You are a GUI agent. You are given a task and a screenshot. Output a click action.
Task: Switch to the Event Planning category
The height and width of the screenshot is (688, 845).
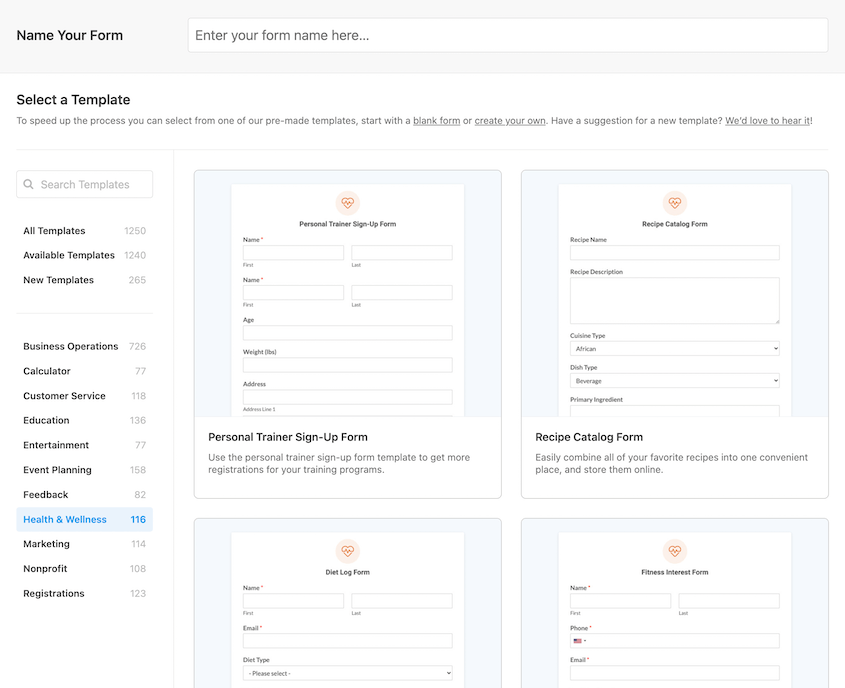[58, 469]
